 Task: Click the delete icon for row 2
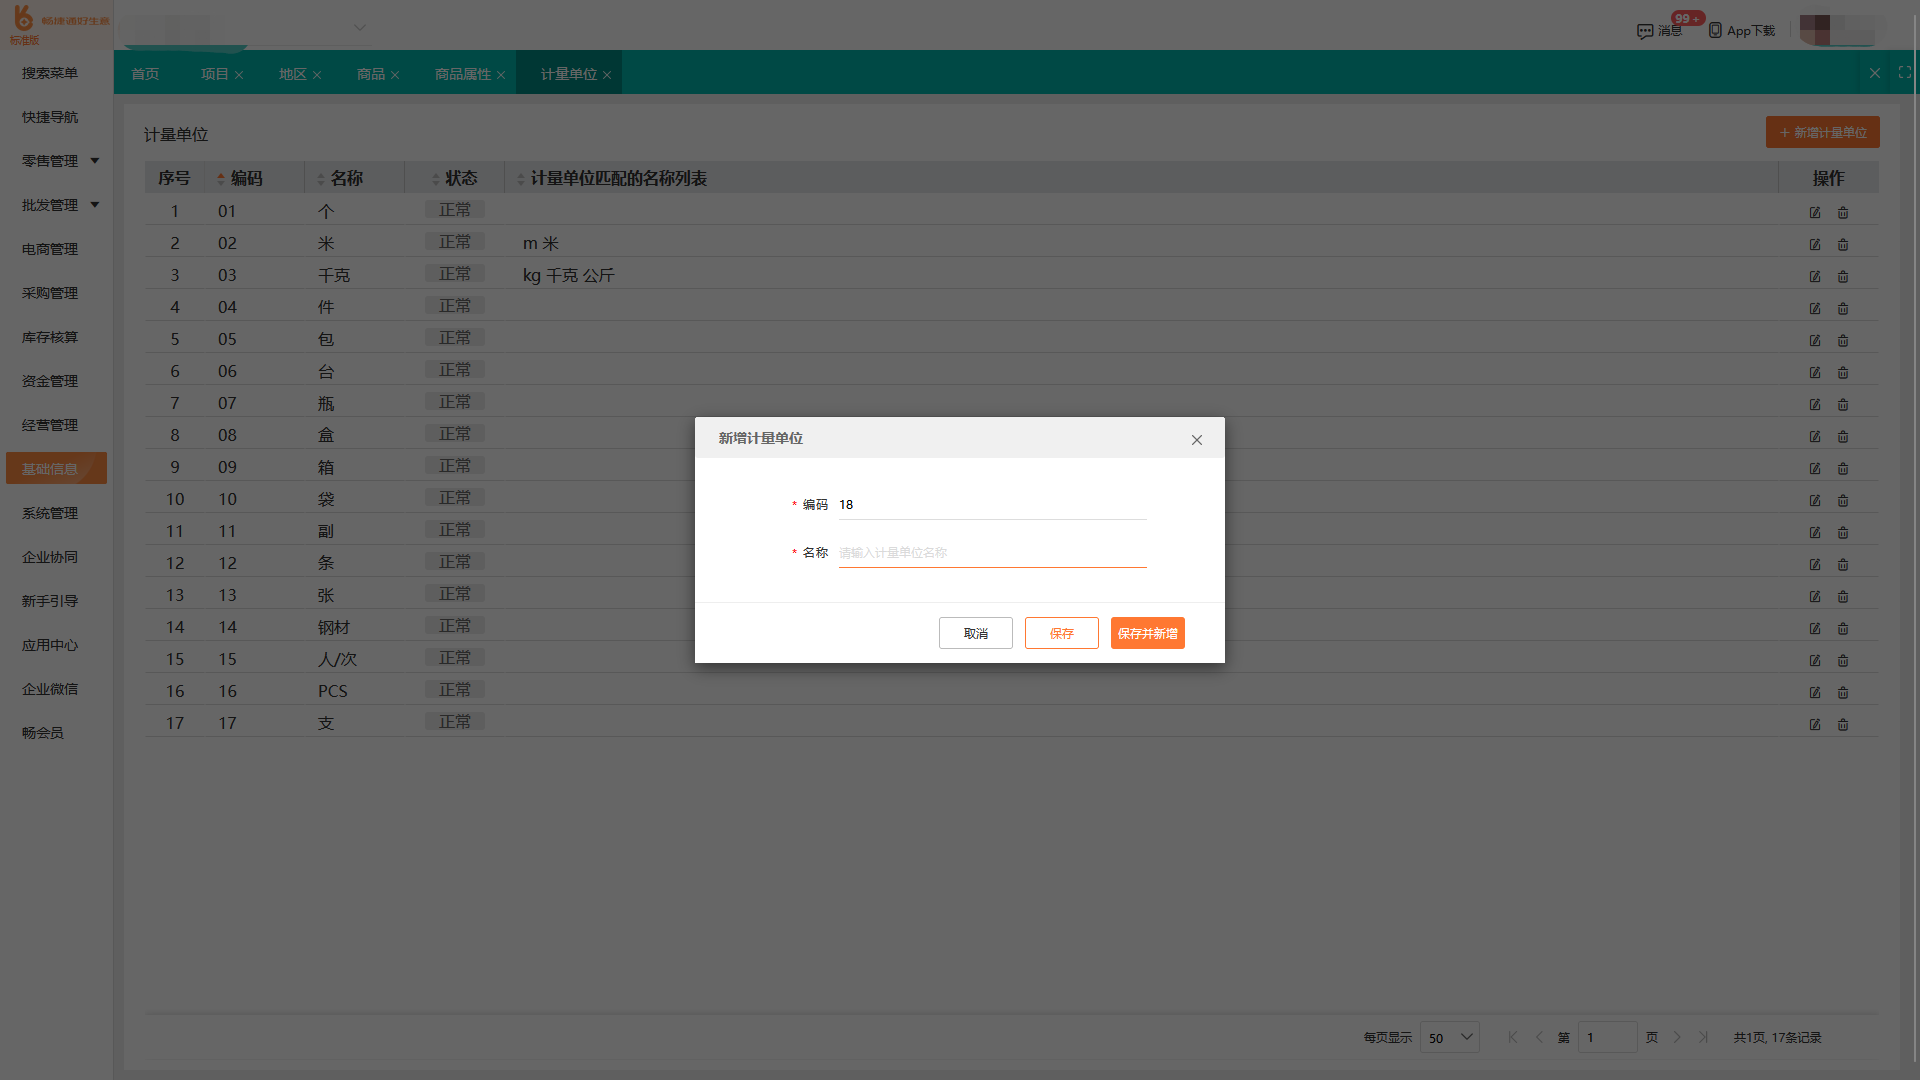click(x=1844, y=244)
